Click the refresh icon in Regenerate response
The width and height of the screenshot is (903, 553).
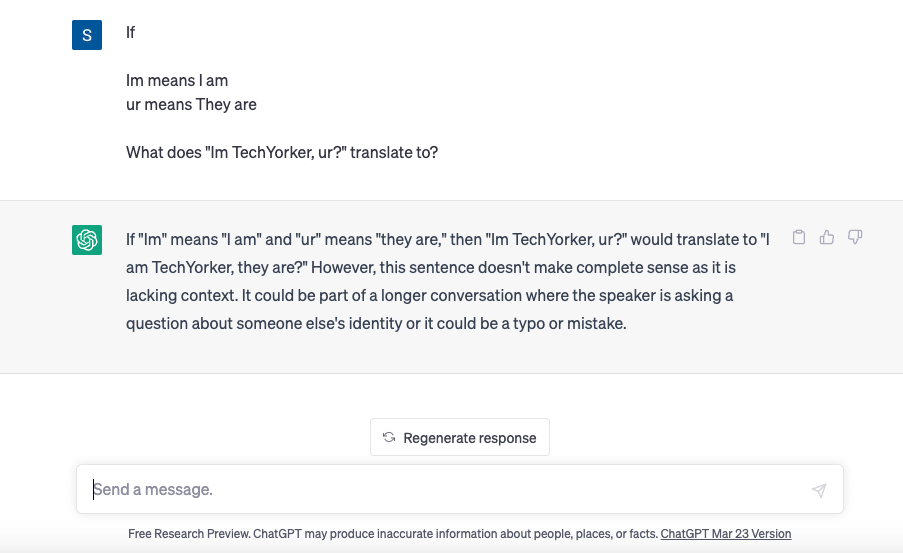(x=389, y=437)
